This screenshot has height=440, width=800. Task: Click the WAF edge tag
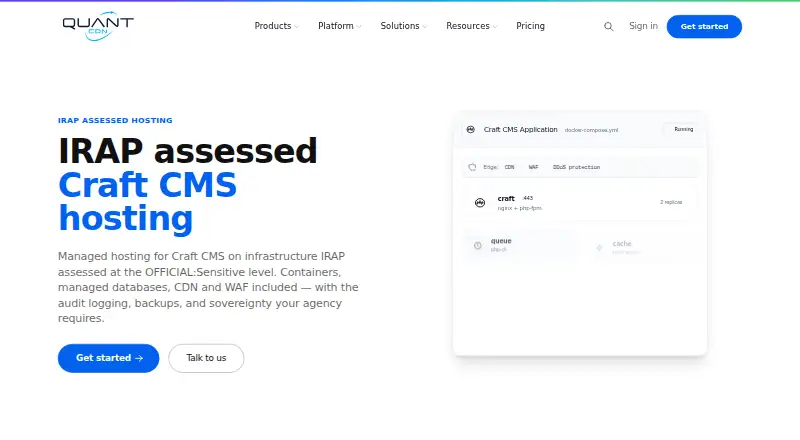[533, 167]
